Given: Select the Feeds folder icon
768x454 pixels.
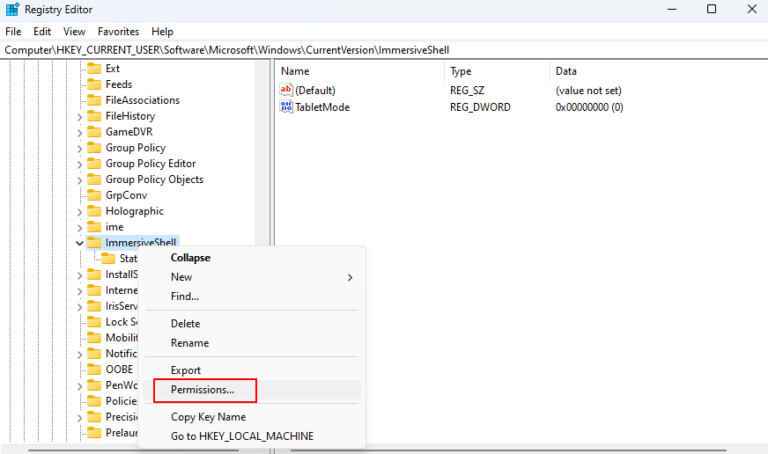Looking at the screenshot, I should 94,84.
